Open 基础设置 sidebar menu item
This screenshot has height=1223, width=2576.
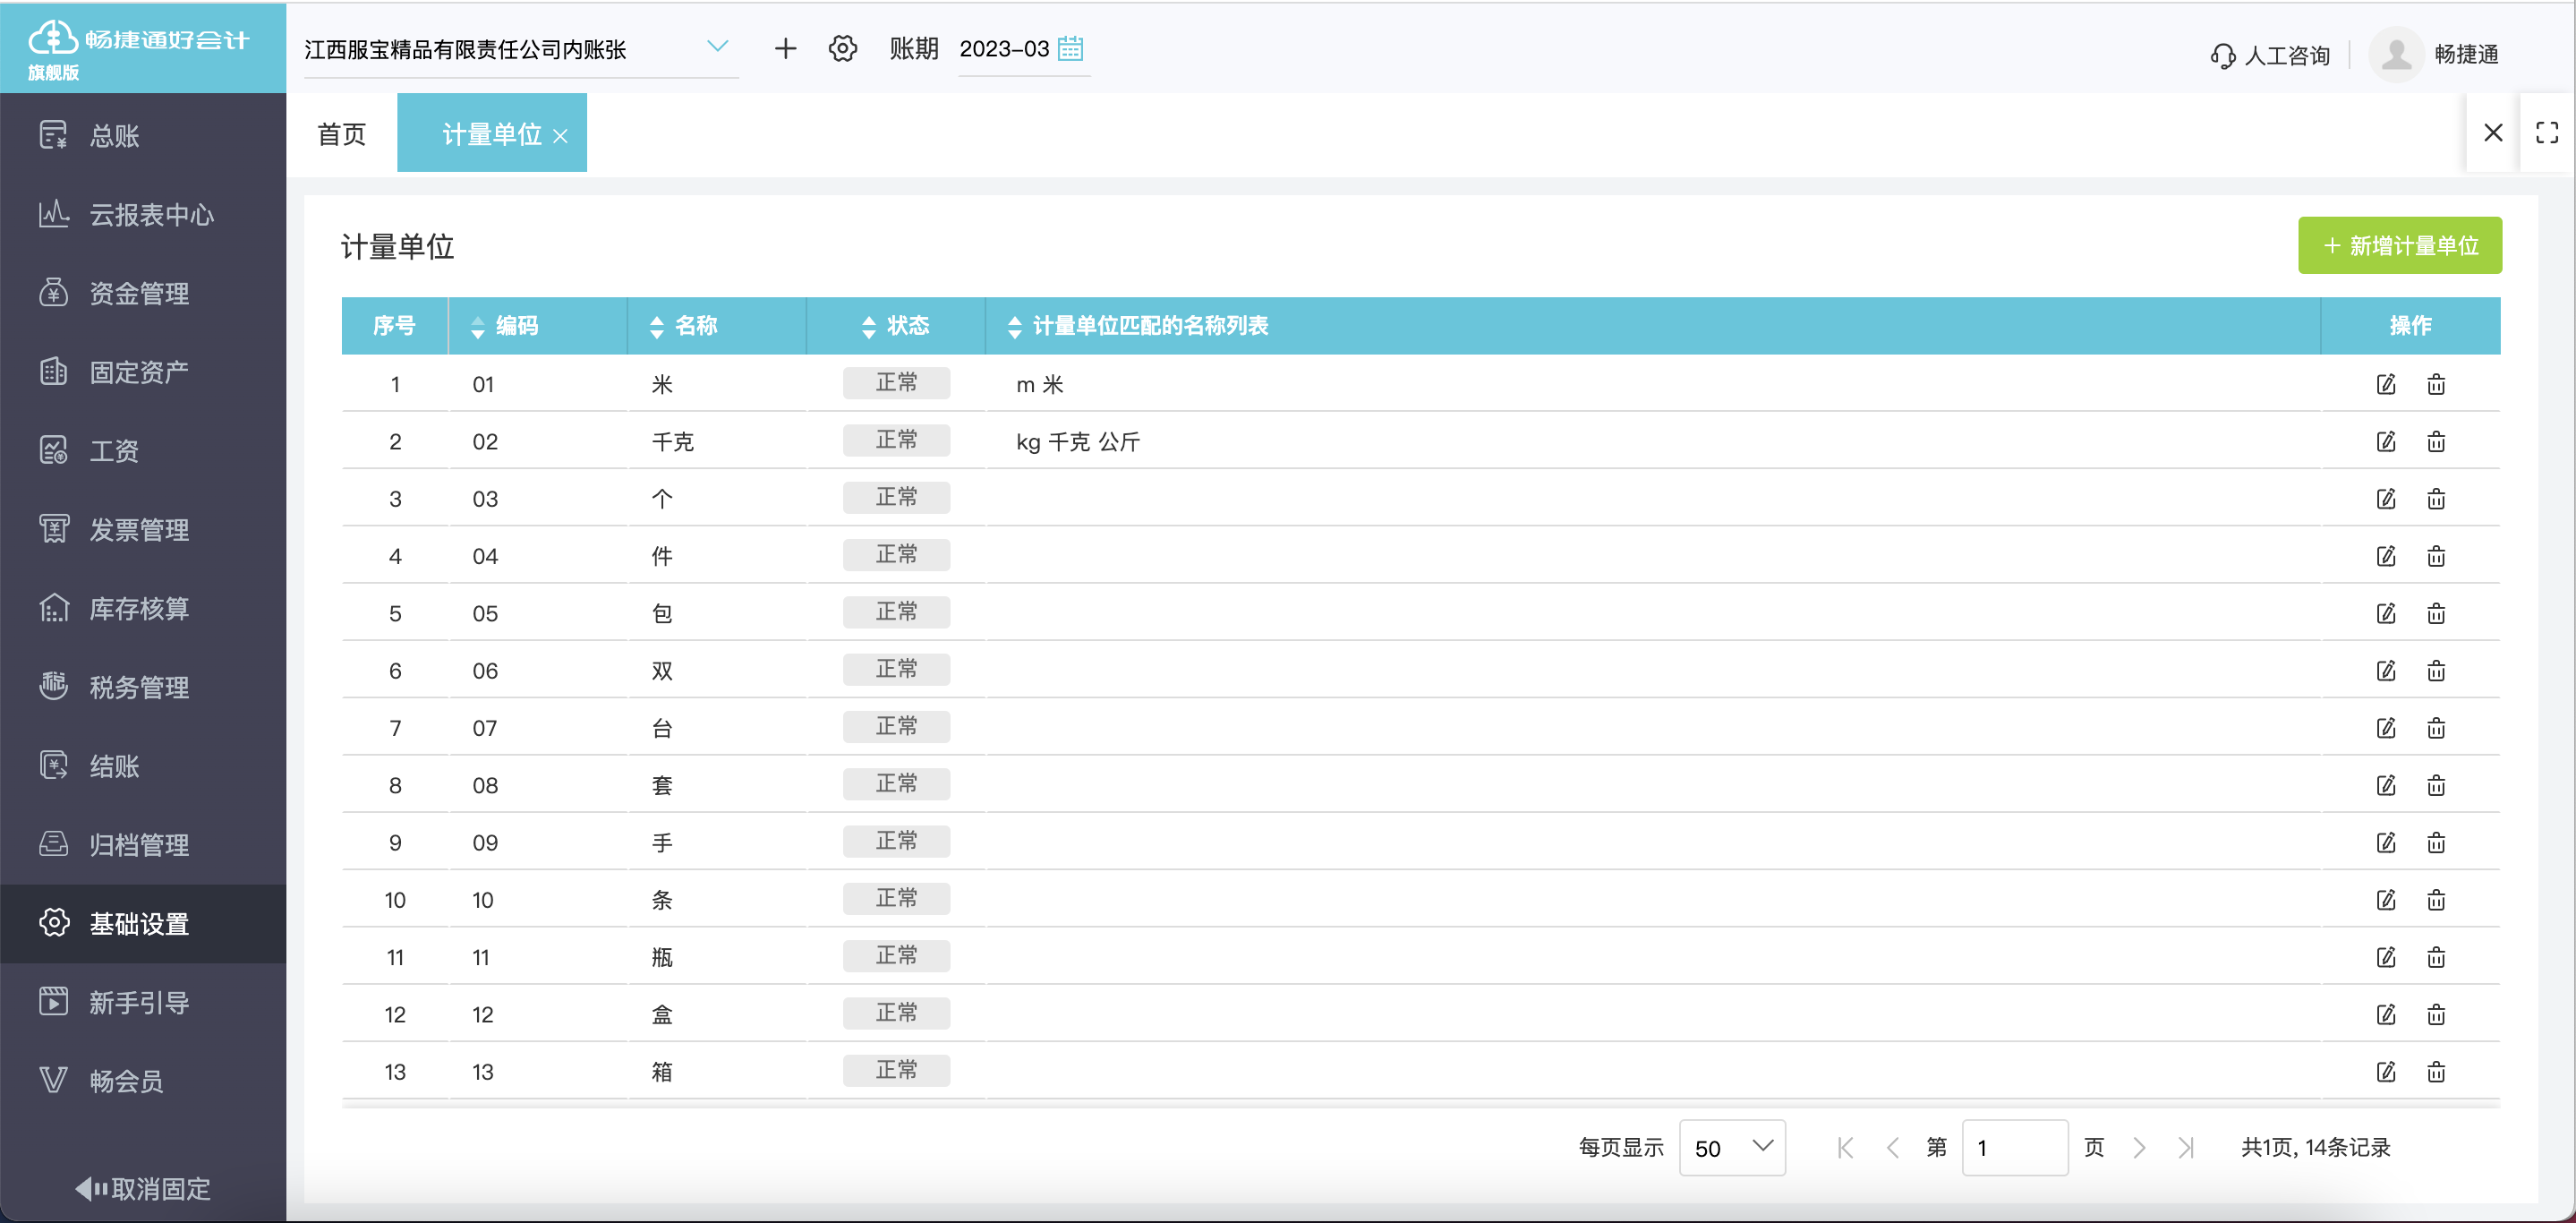click(x=140, y=922)
